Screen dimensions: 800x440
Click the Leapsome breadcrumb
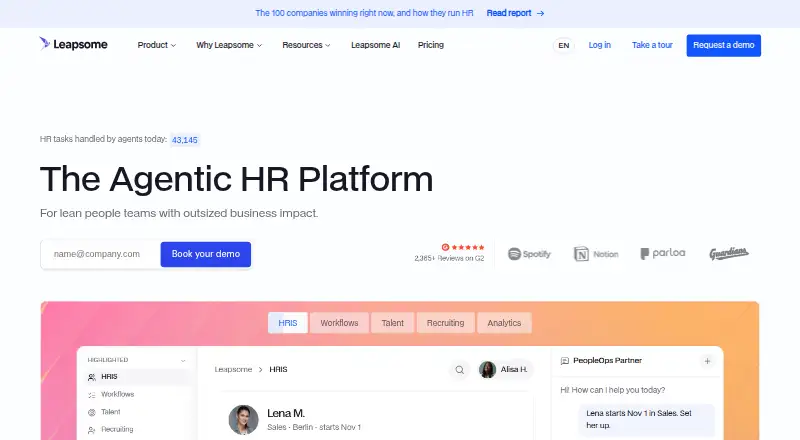pyautogui.click(x=233, y=369)
